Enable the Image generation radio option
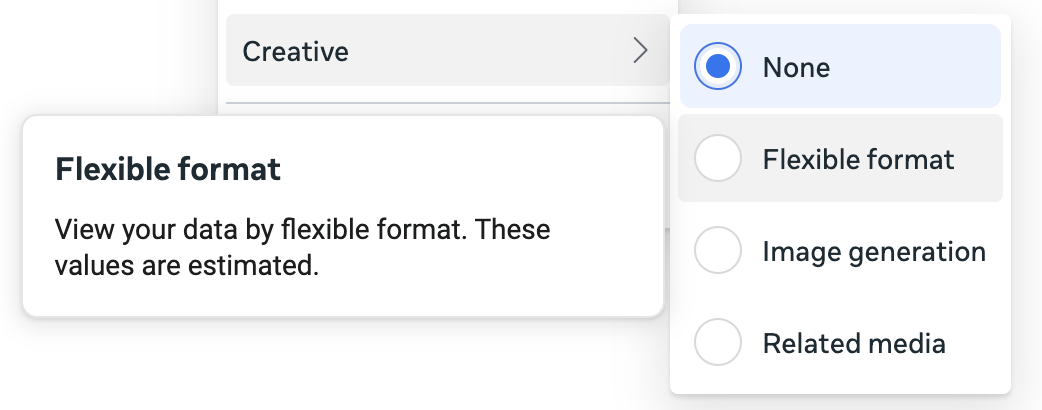 pyautogui.click(x=718, y=250)
